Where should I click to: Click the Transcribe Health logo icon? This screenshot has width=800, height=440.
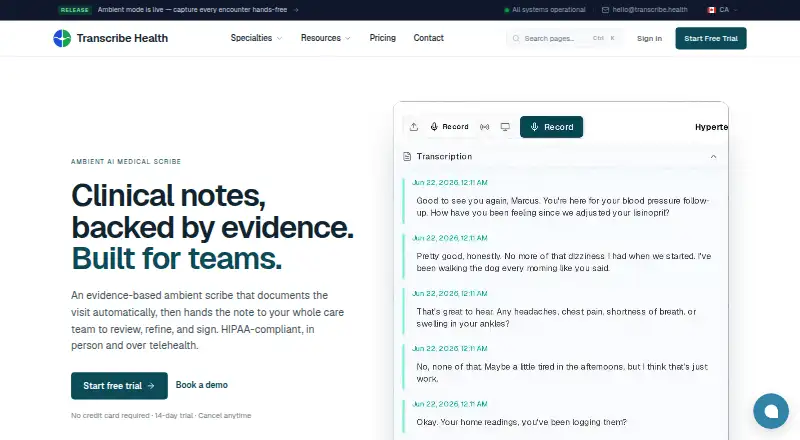[62, 38]
